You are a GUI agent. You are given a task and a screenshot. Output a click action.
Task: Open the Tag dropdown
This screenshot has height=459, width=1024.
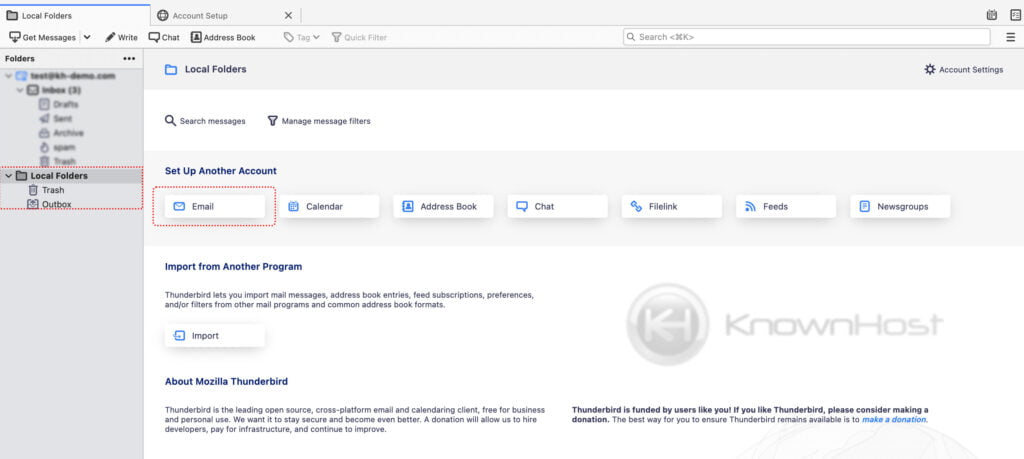coord(302,37)
